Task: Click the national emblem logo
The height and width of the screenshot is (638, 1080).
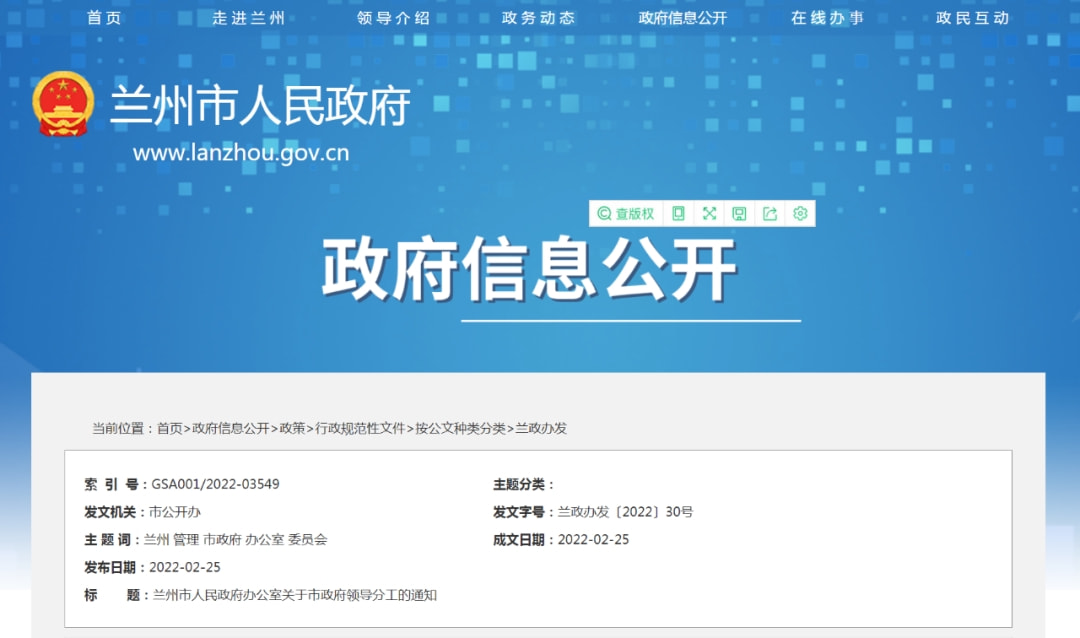Action: click(x=63, y=105)
